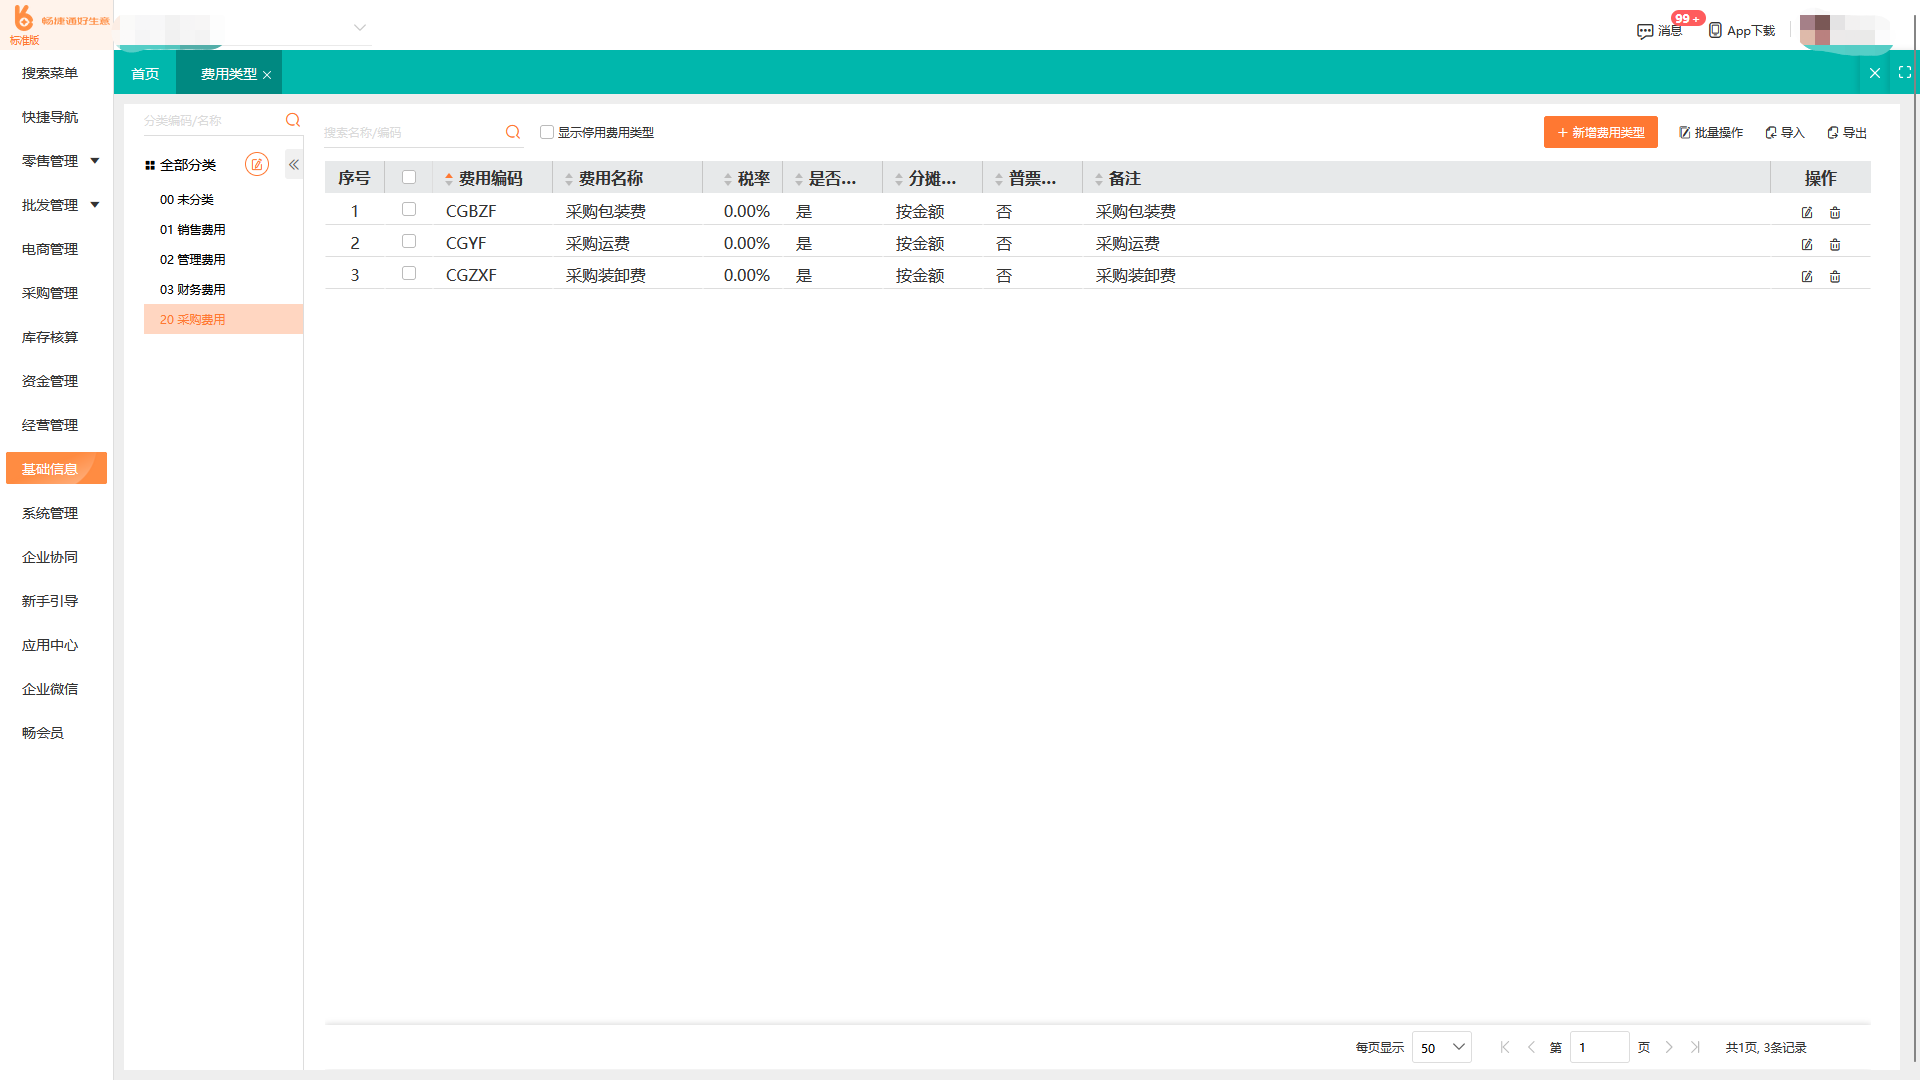1920x1080 pixels.
Task: Toggle 显示停用费用类型 checkbox
Action: [x=545, y=132]
